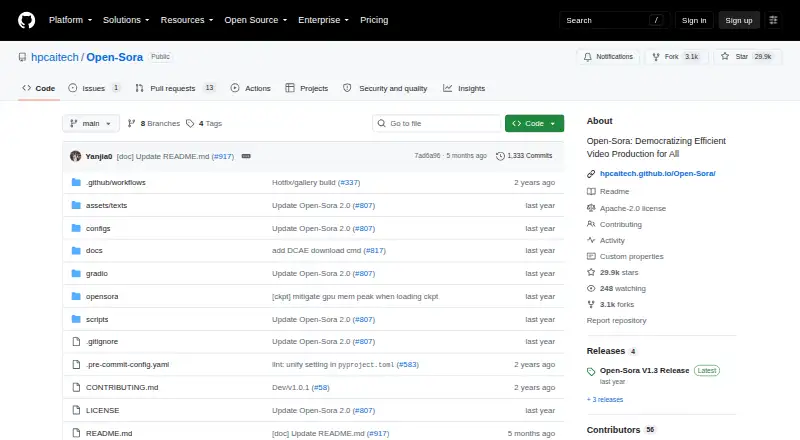The image size is (800, 440).
Task: Open the Contributing link in About
Action: [620, 224]
